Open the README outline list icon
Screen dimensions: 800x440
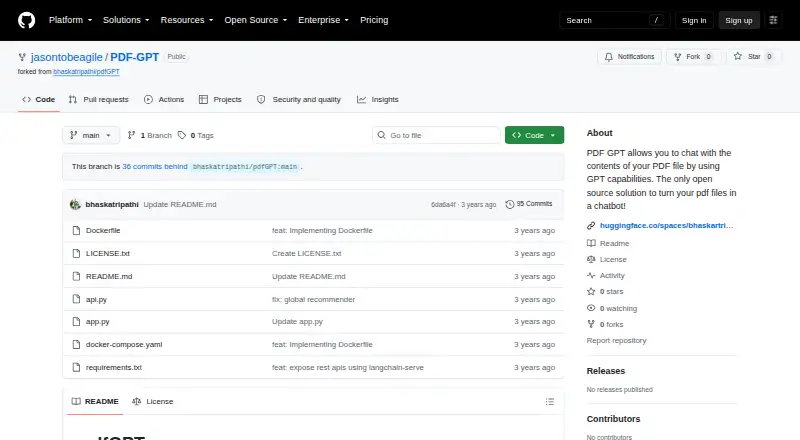click(549, 402)
